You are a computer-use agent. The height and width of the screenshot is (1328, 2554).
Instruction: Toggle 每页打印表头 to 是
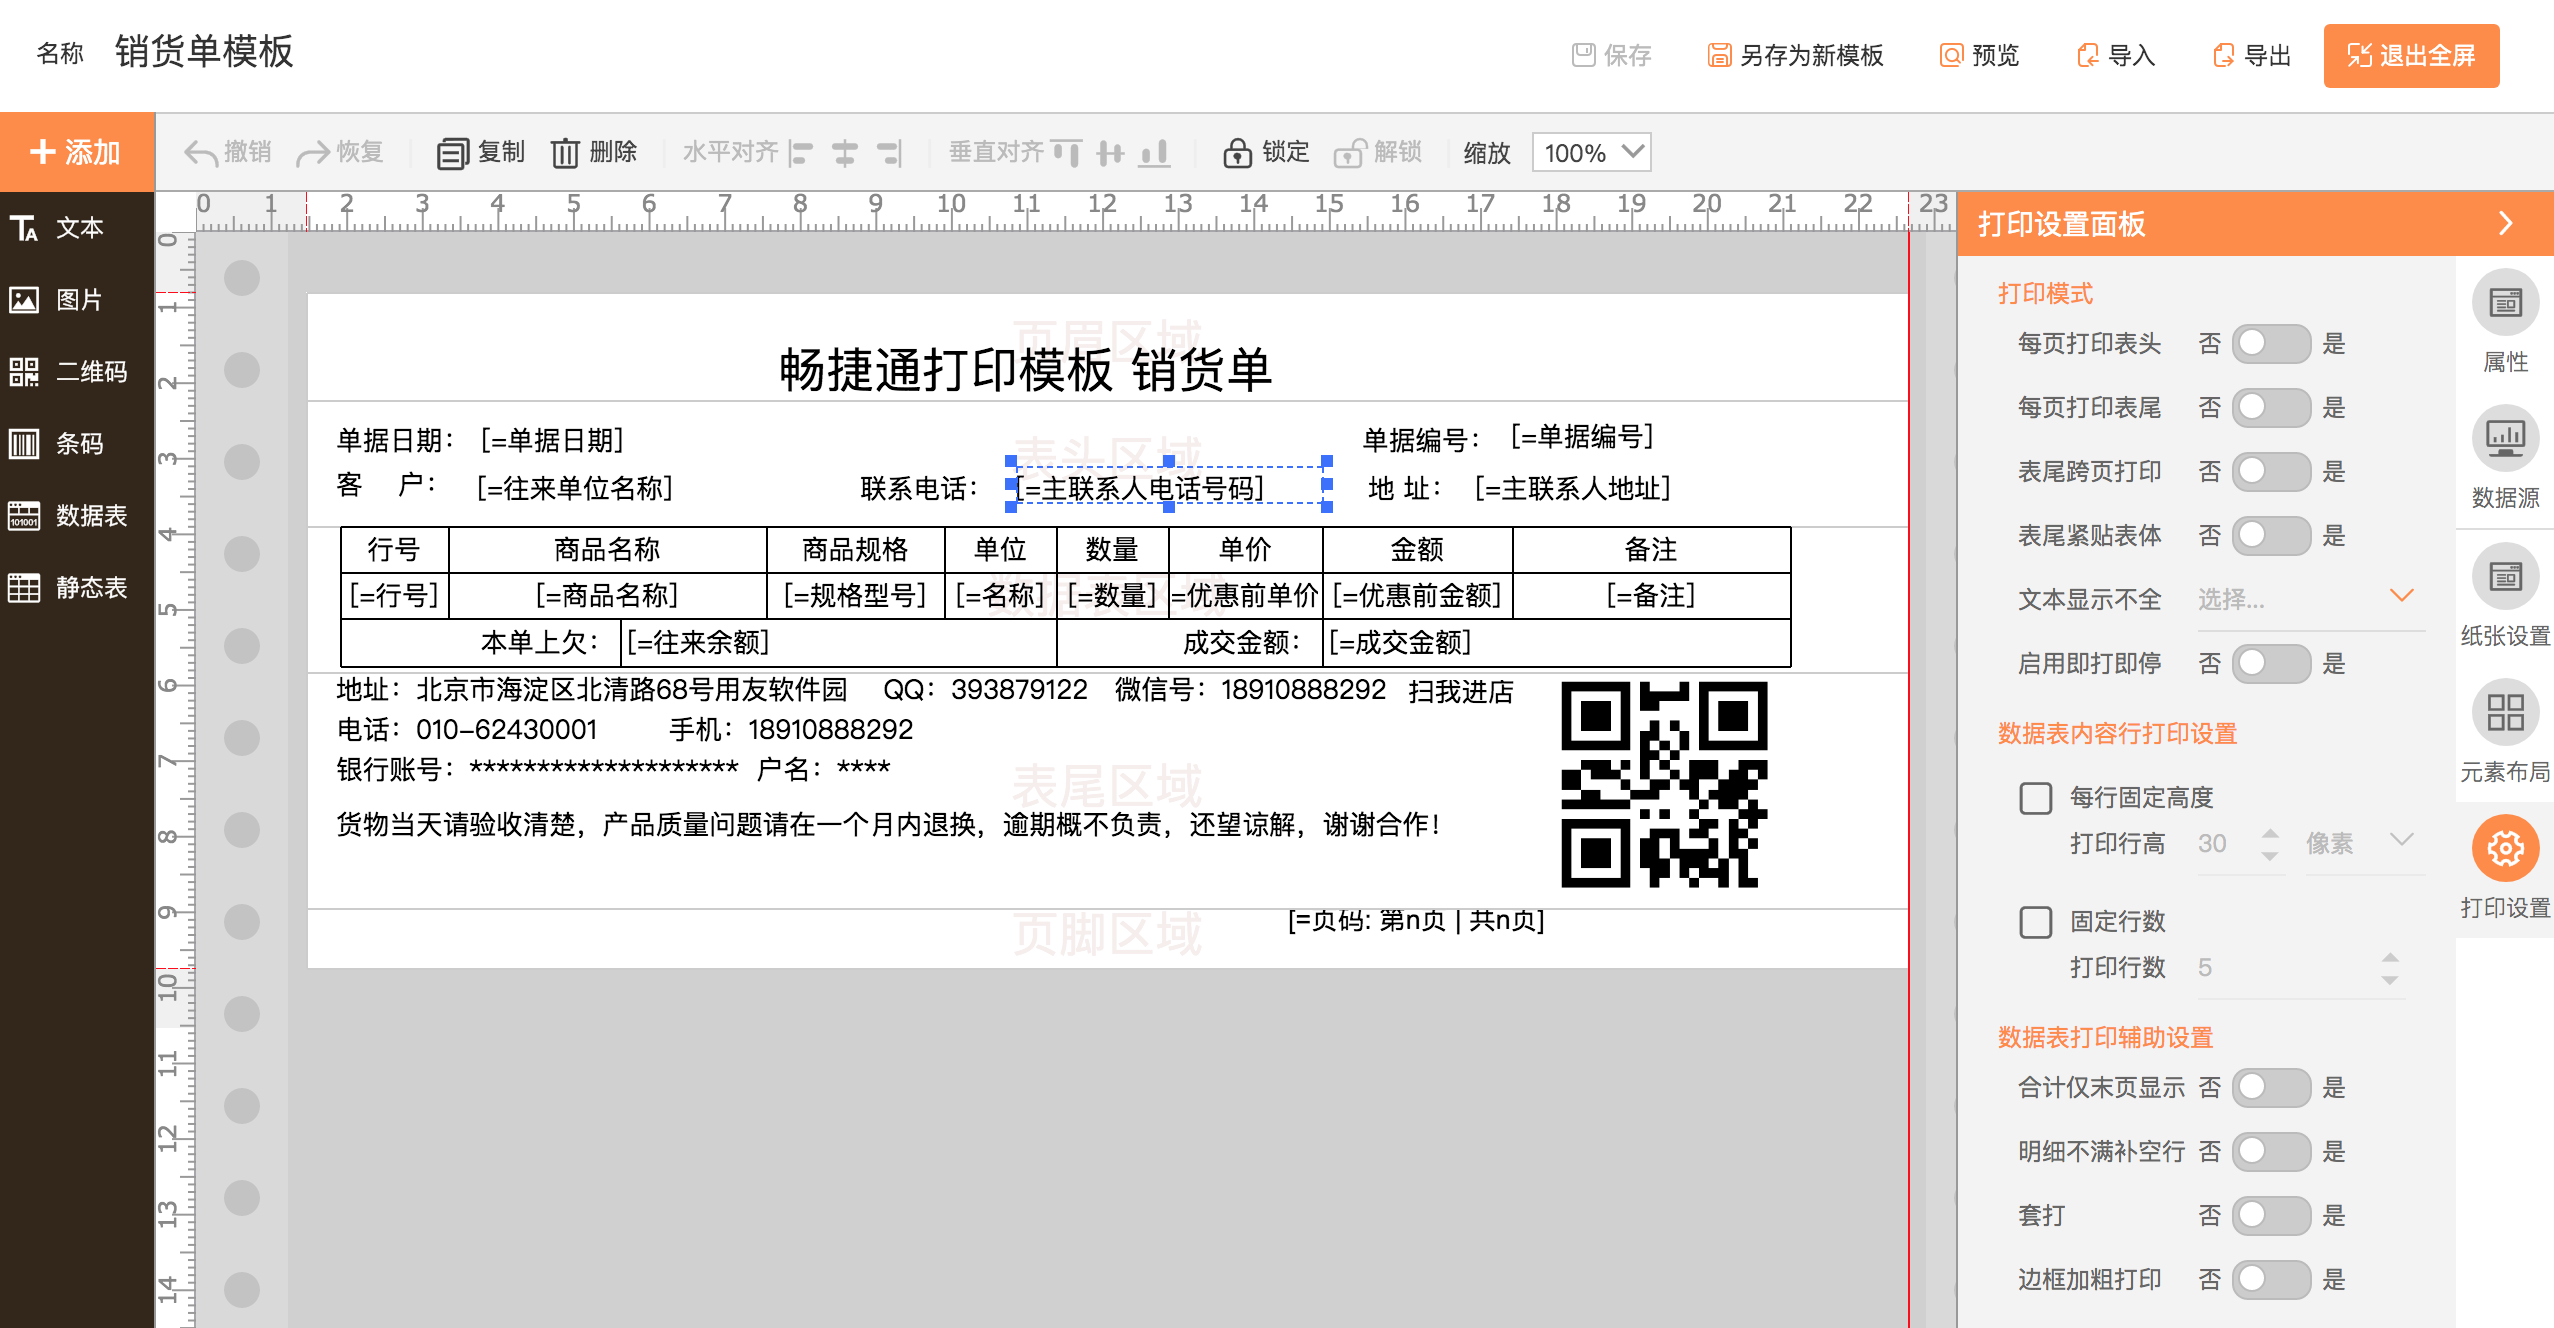tap(2274, 348)
